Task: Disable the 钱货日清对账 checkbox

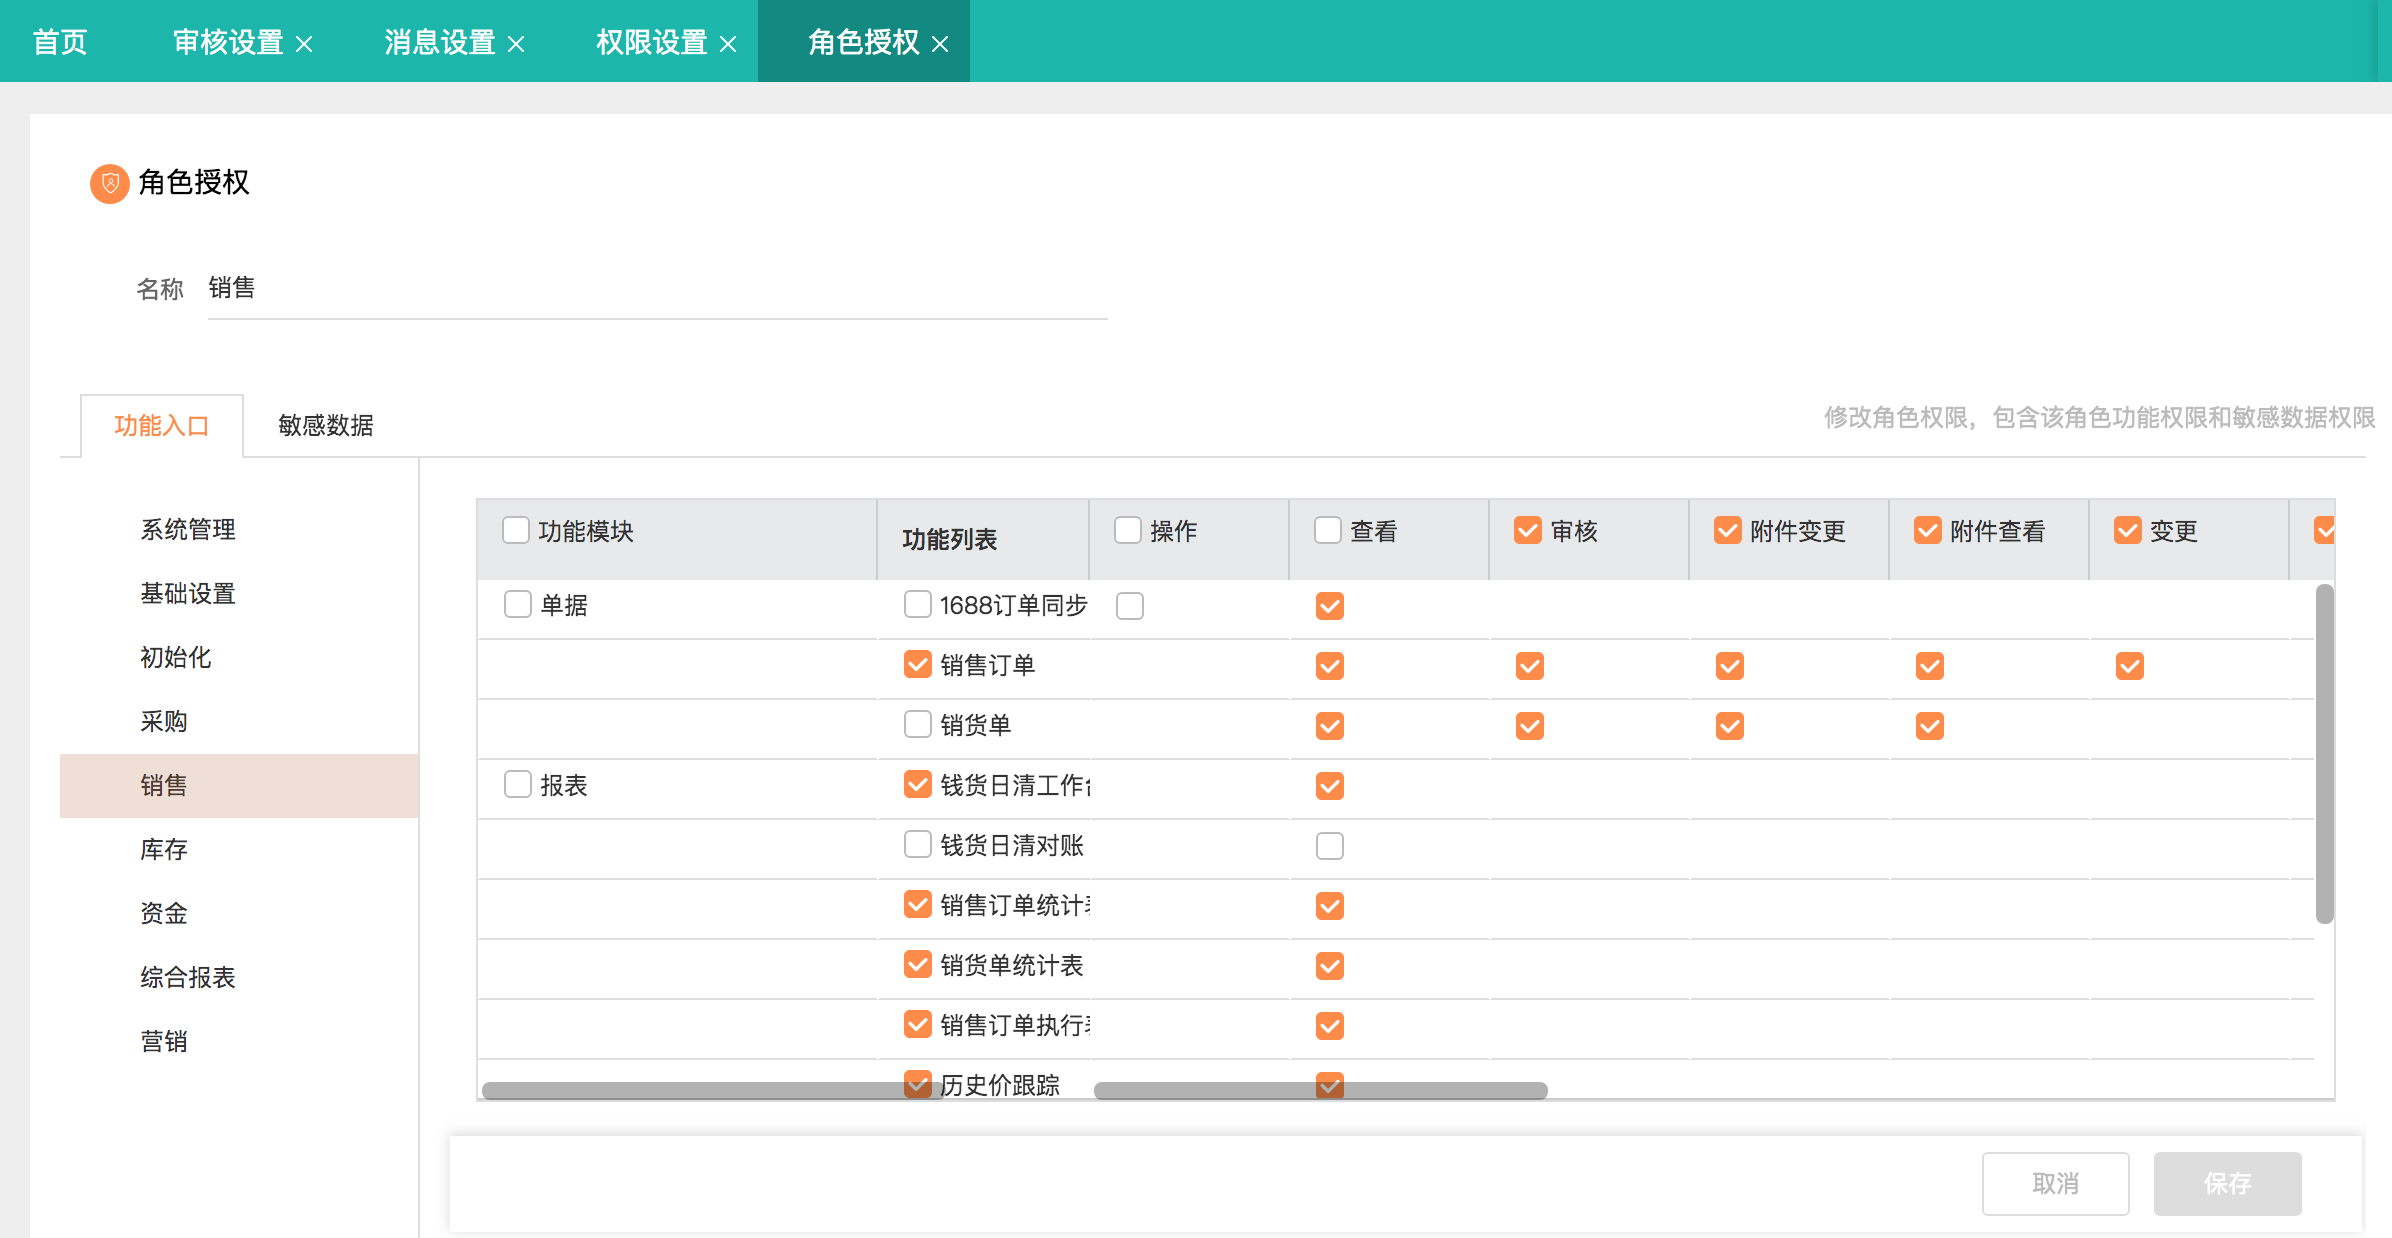Action: coord(916,846)
